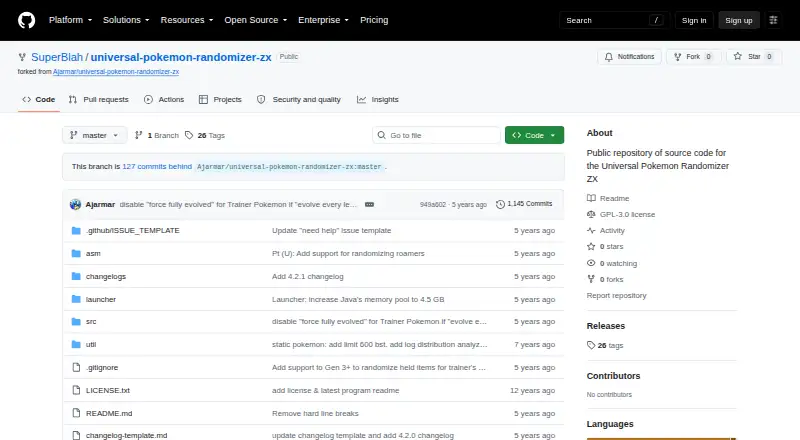Viewport: 800px width, 440px height.
Task: Open the Releases heading link
Action: 606,326
